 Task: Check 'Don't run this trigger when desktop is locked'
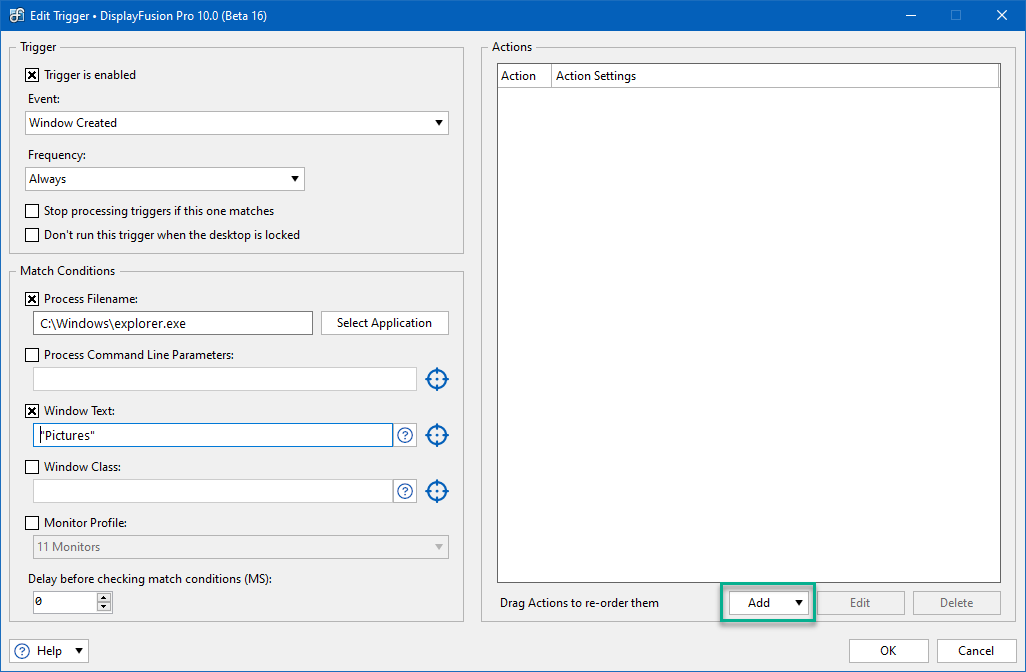[x=32, y=235]
